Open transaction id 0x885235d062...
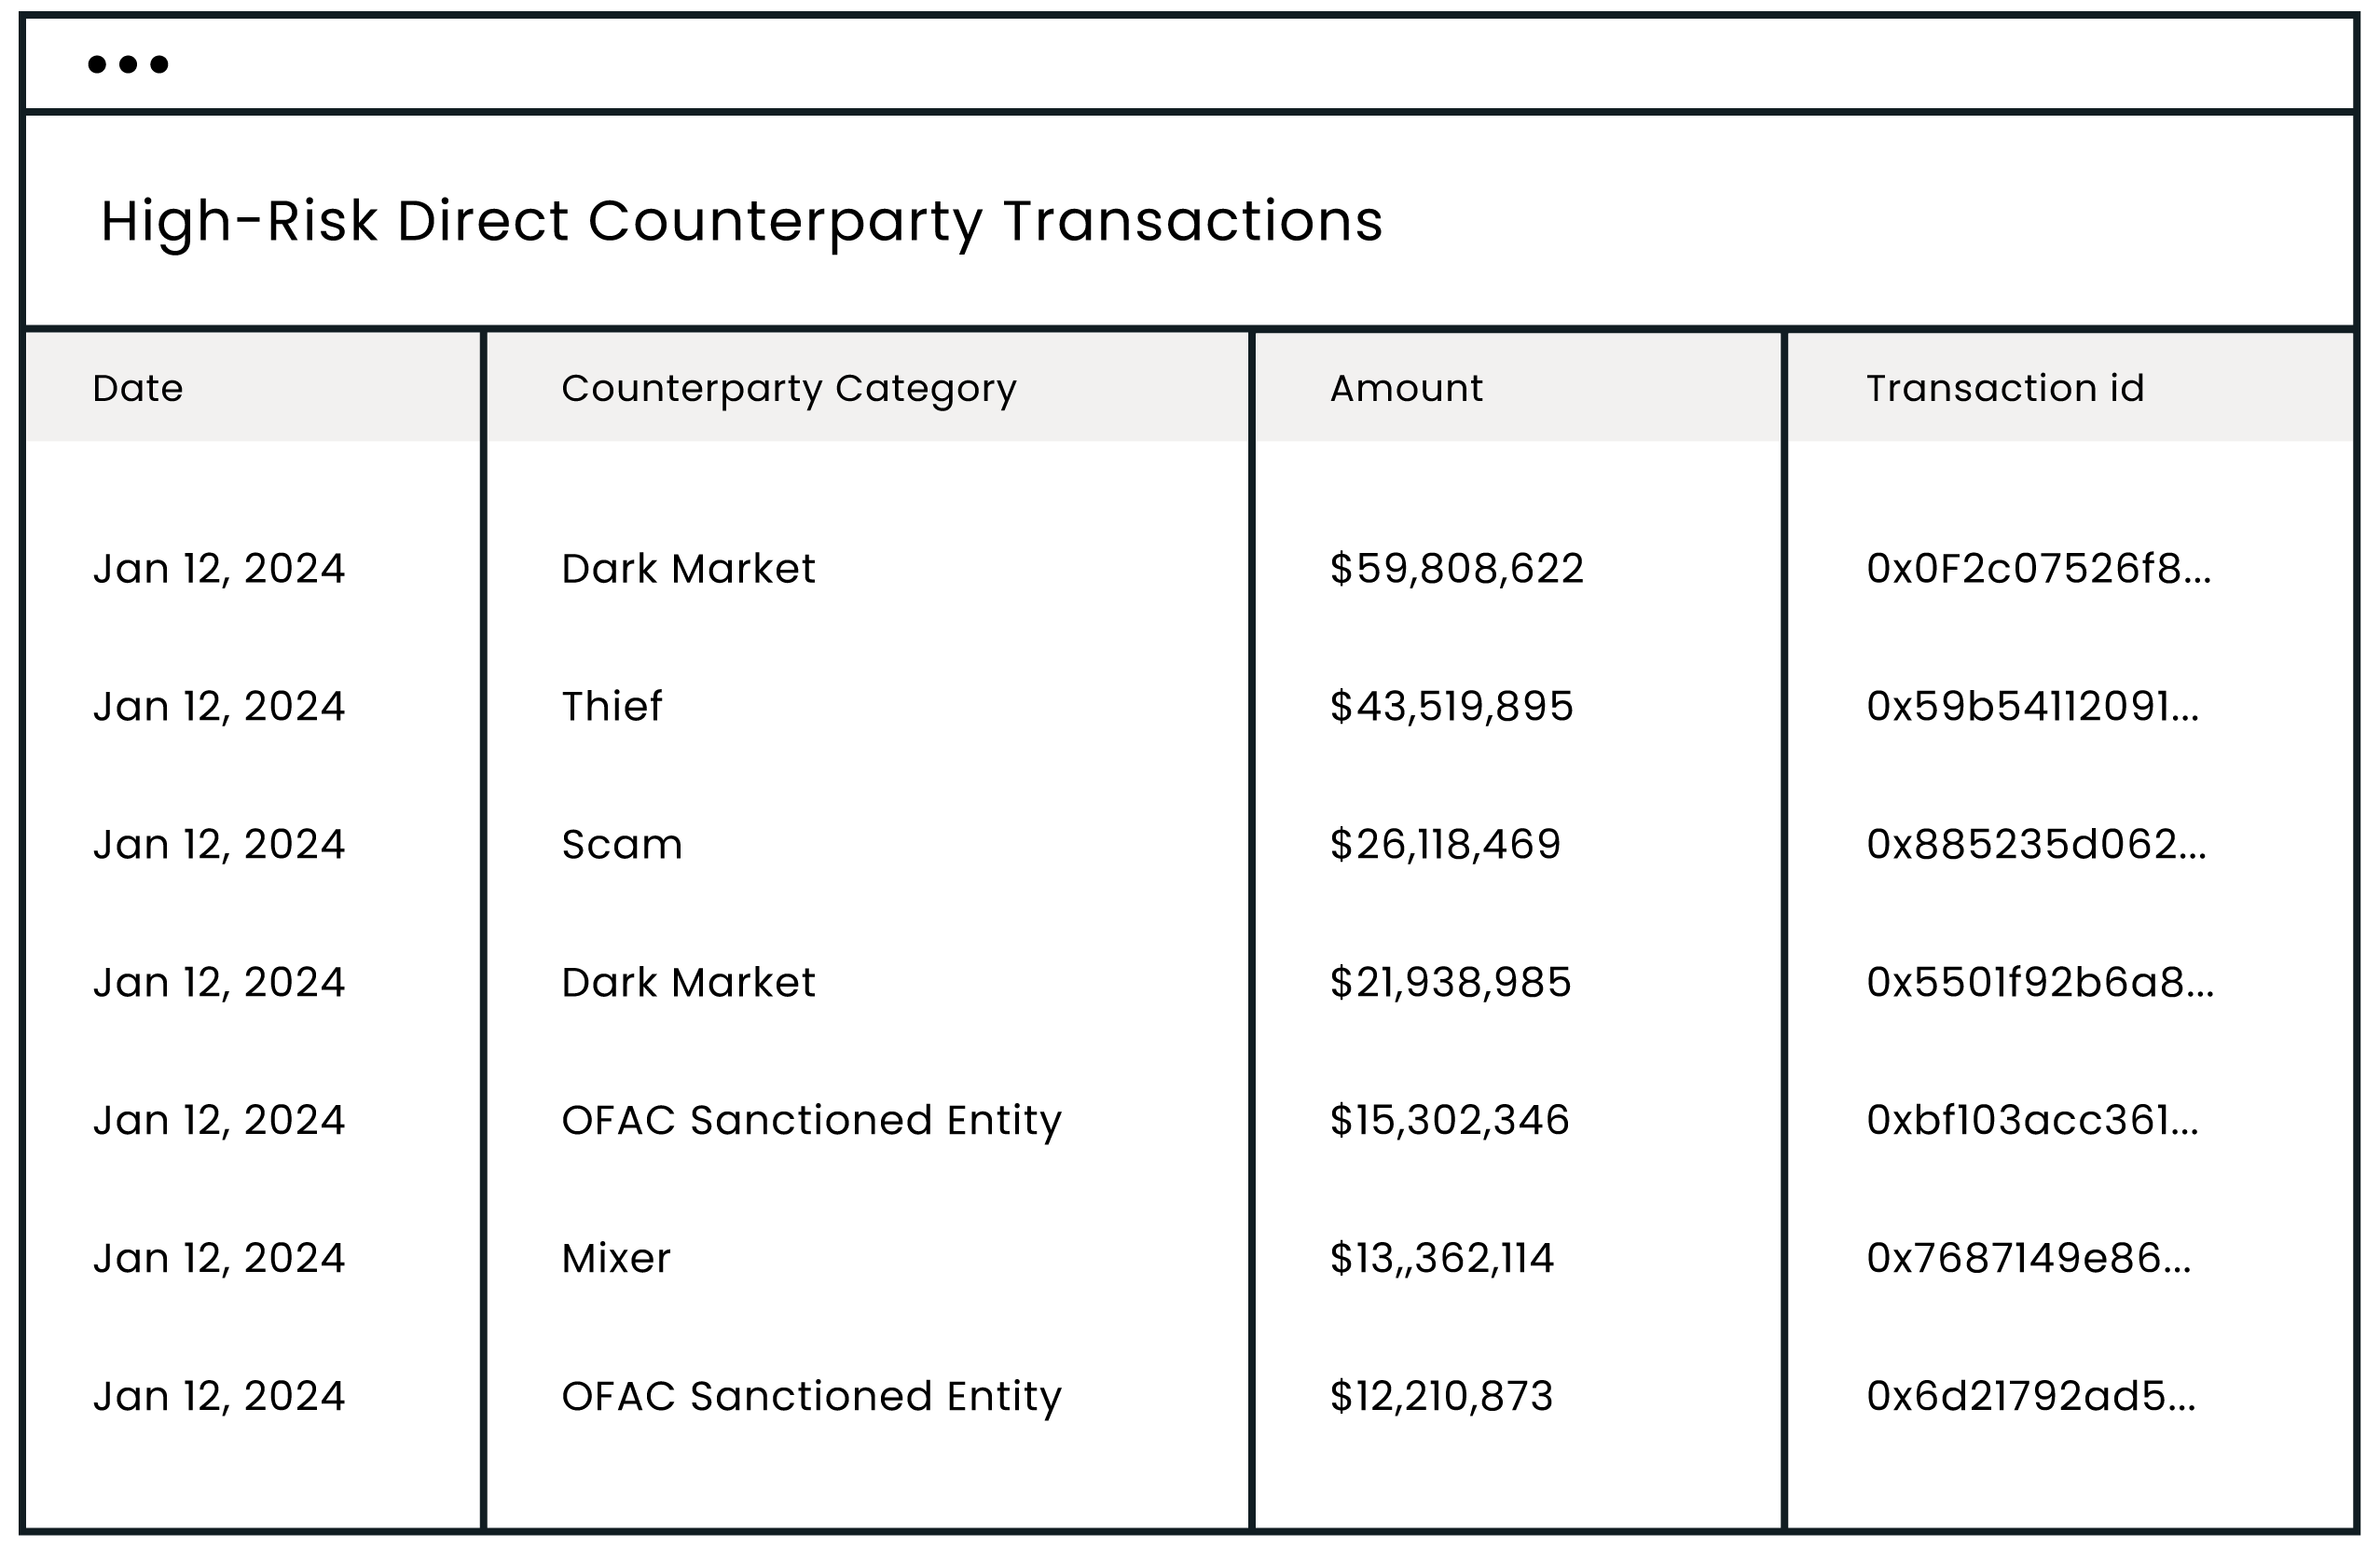This screenshot has height=1547, width=2380. tap(2036, 845)
